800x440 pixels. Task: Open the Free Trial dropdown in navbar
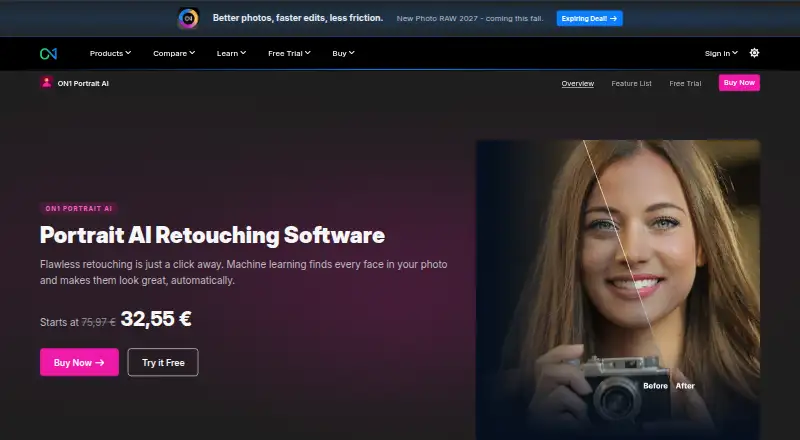click(x=289, y=53)
